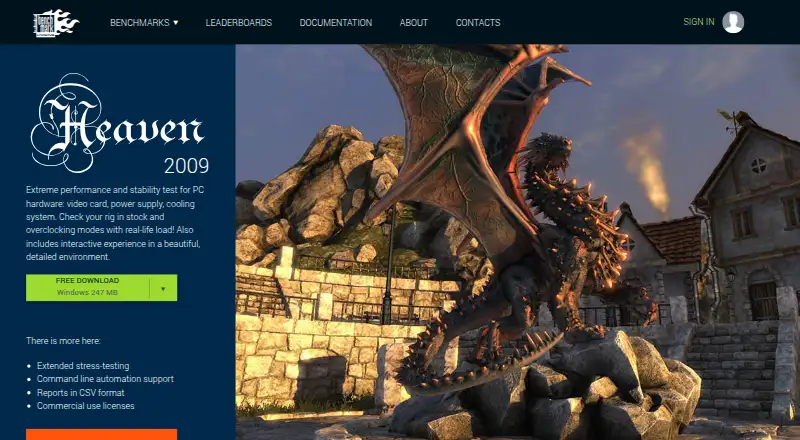Click the Benchmark flame logo

pos(56,23)
